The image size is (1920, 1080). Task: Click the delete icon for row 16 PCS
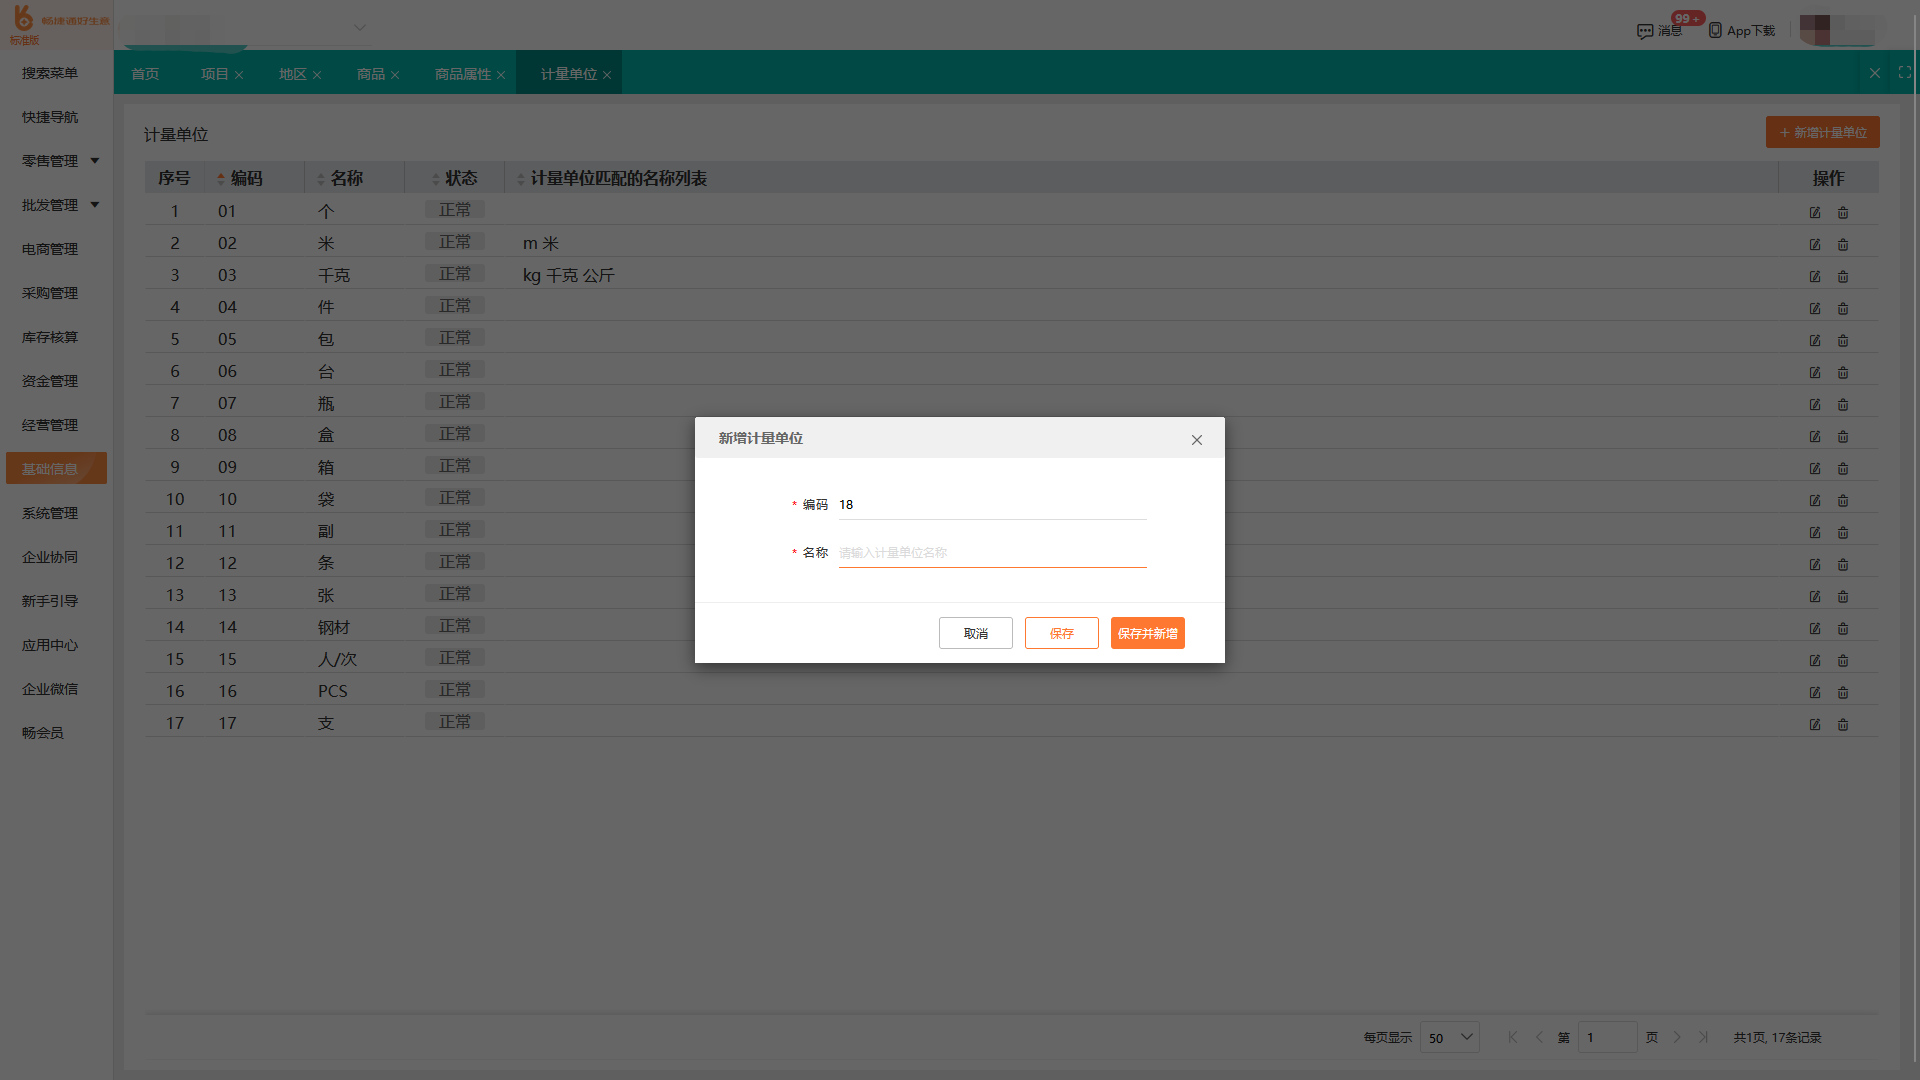1844,691
